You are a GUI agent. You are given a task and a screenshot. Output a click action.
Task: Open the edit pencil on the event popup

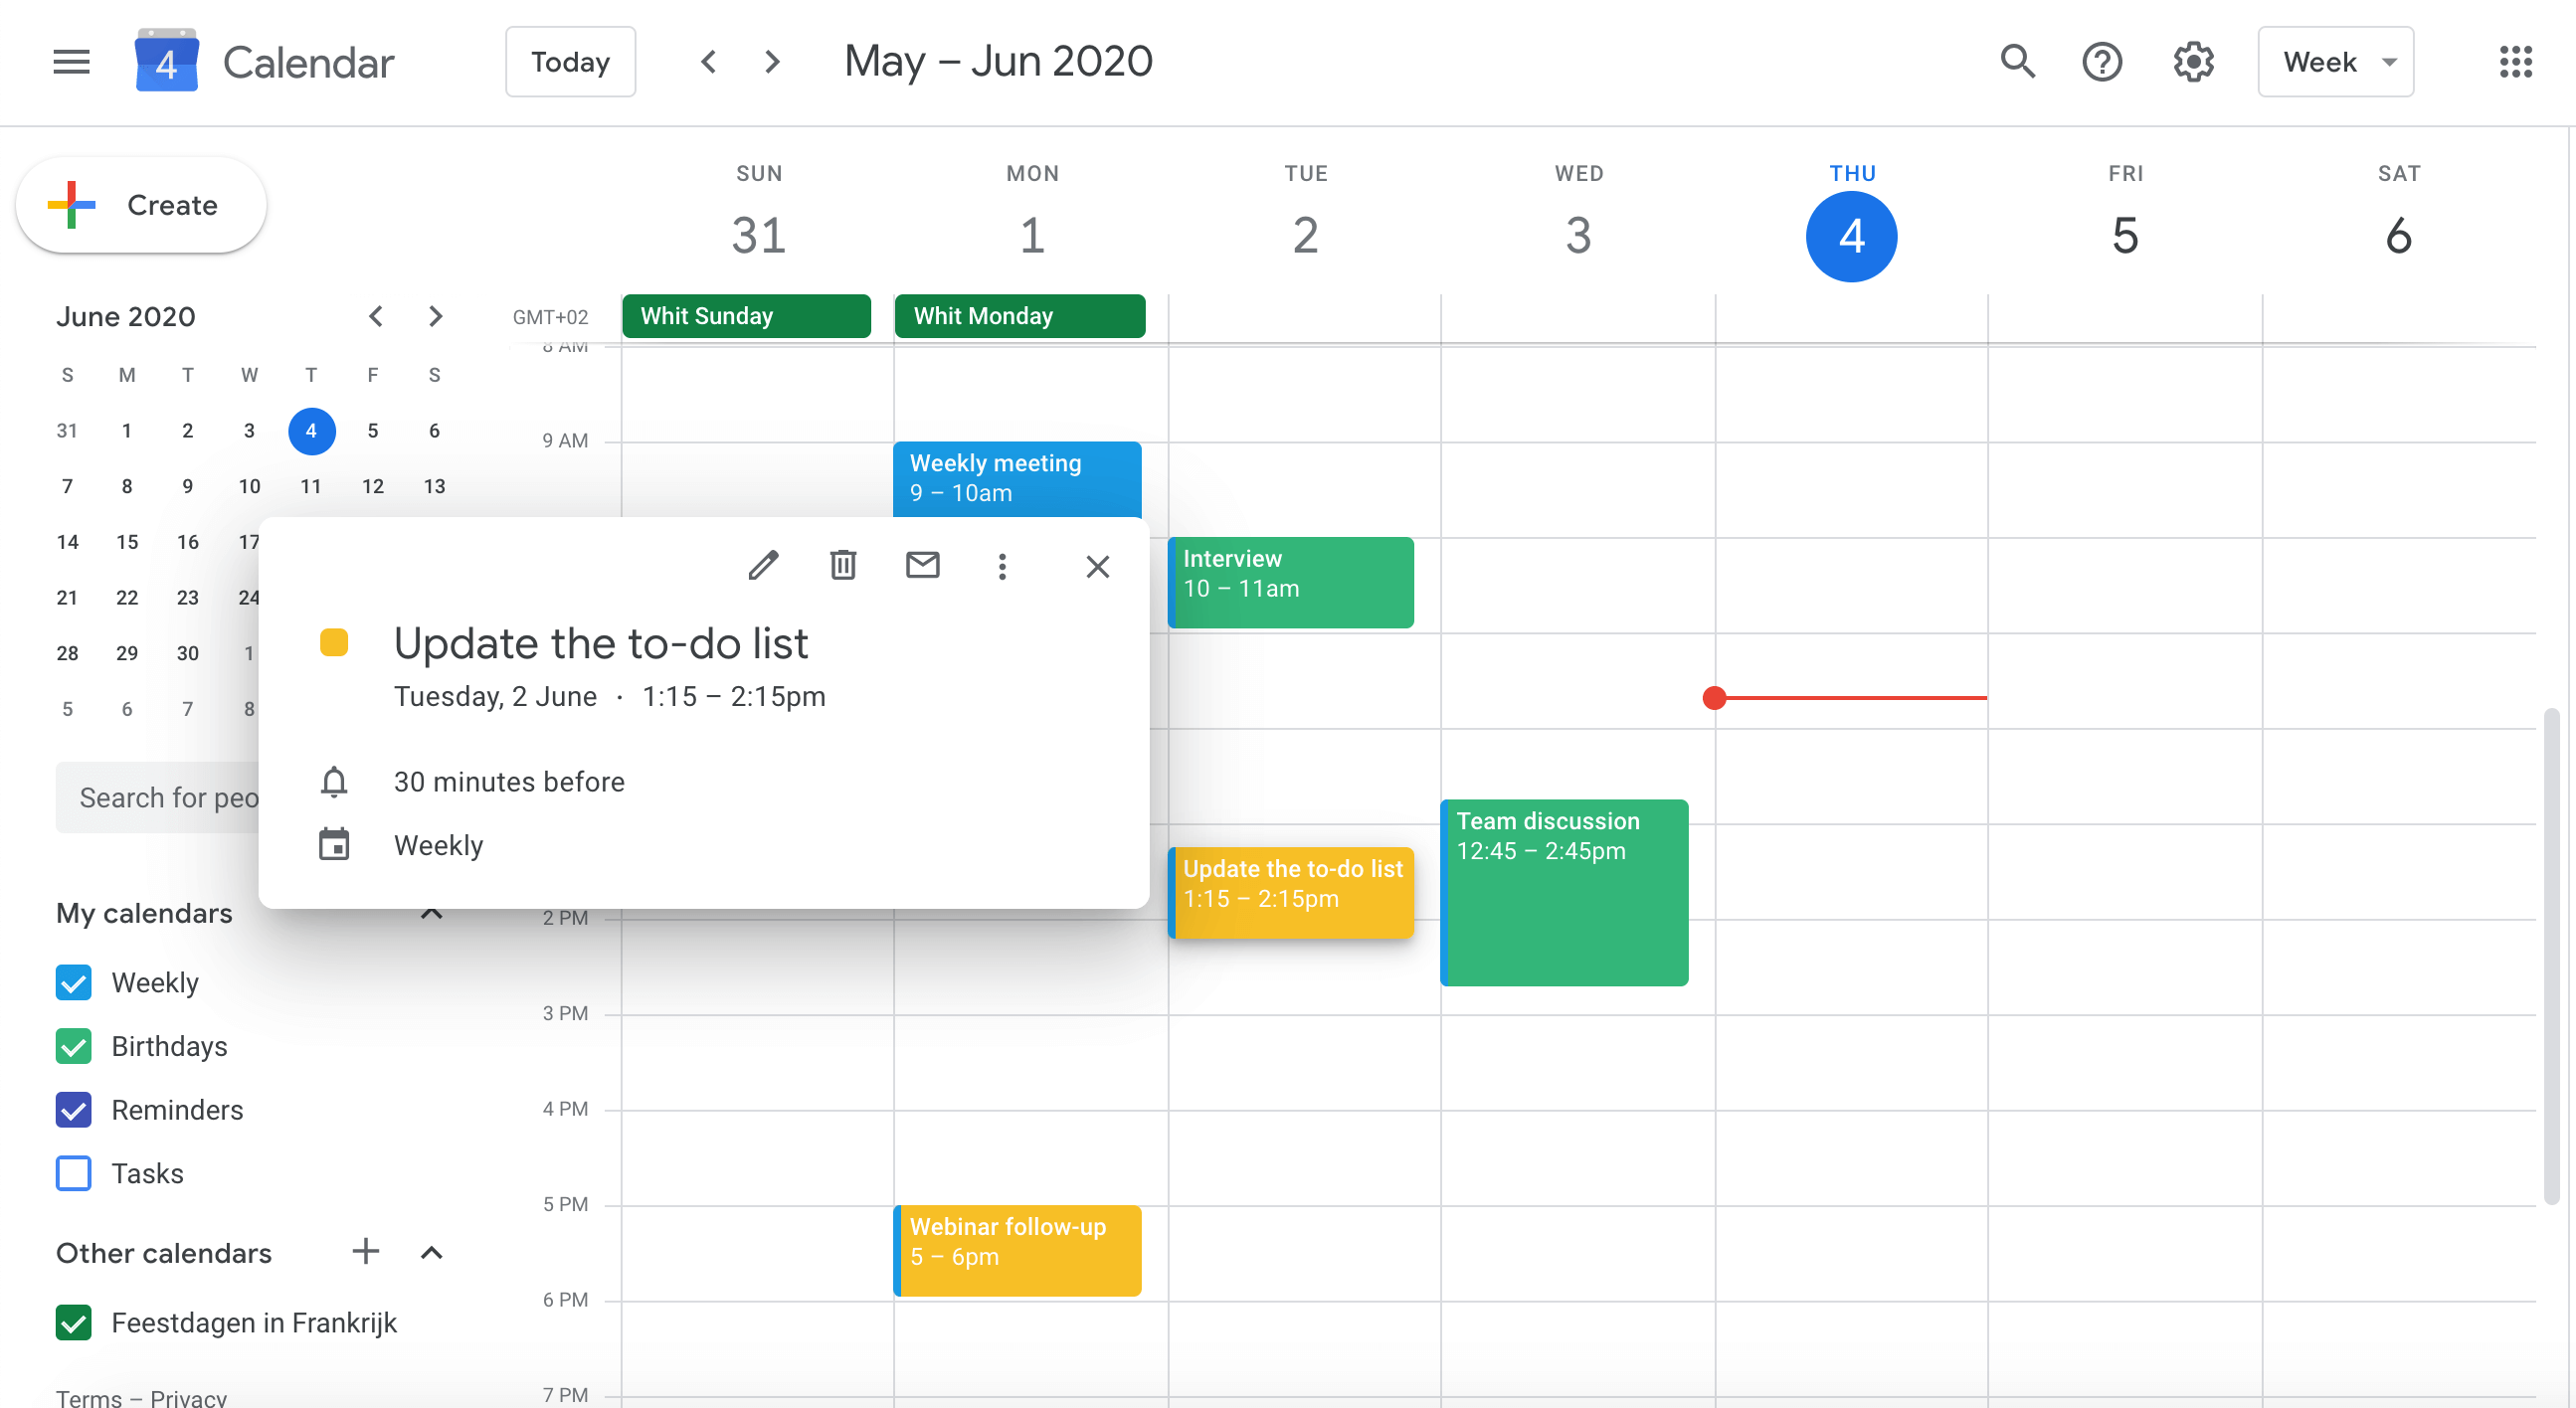click(764, 565)
